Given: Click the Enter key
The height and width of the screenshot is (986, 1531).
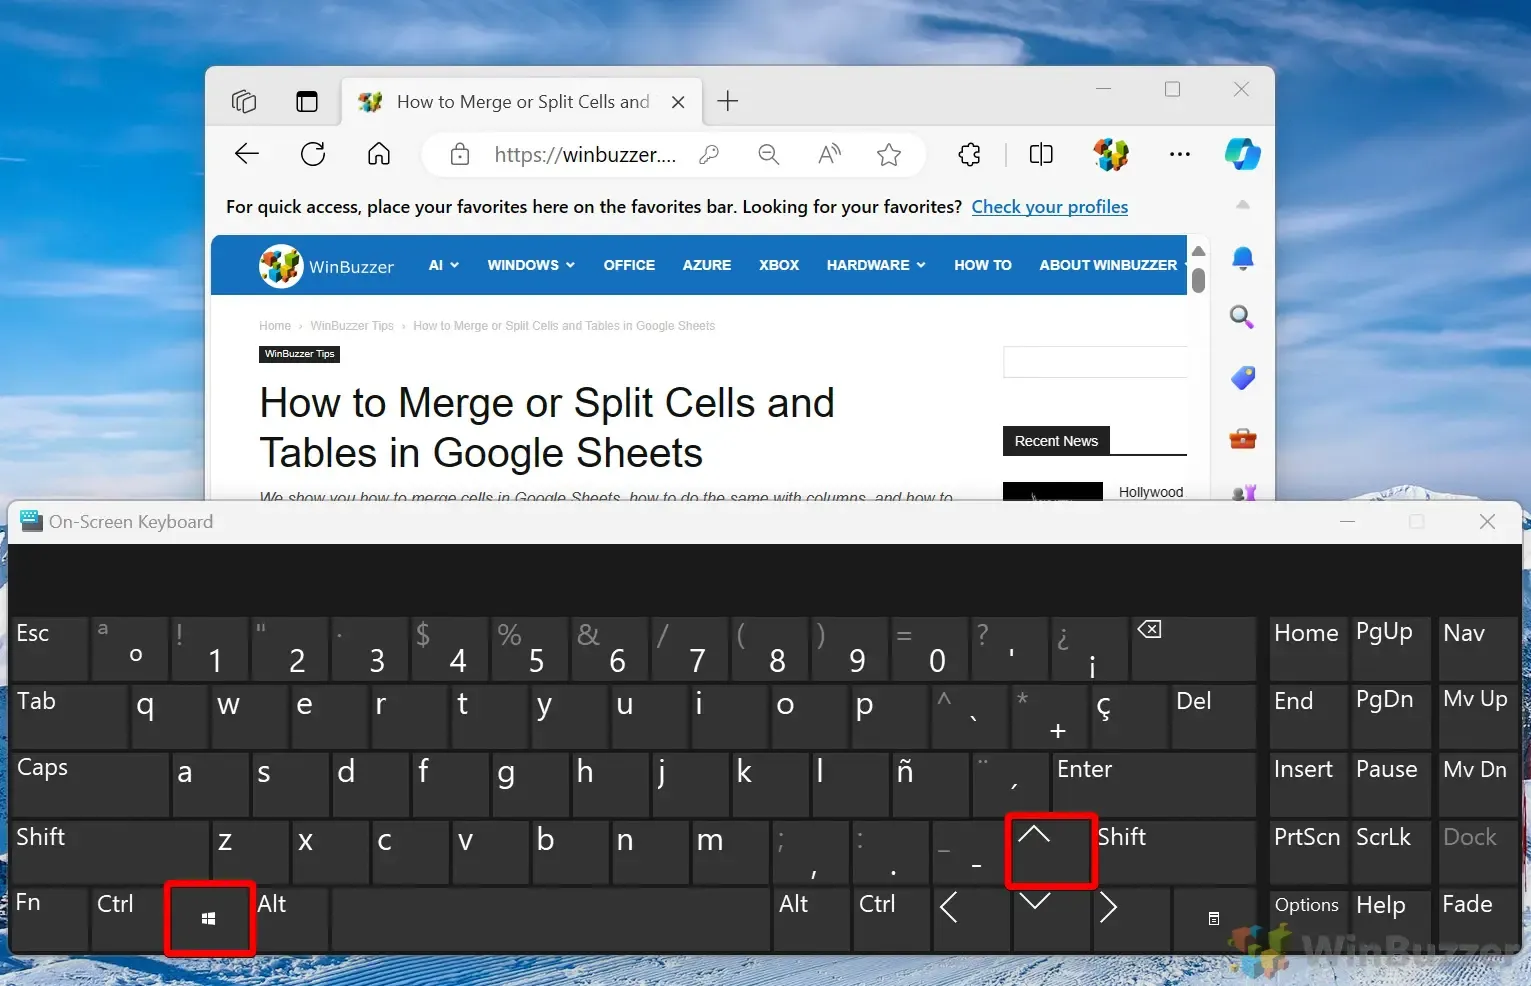Looking at the screenshot, I should pos(1154,784).
